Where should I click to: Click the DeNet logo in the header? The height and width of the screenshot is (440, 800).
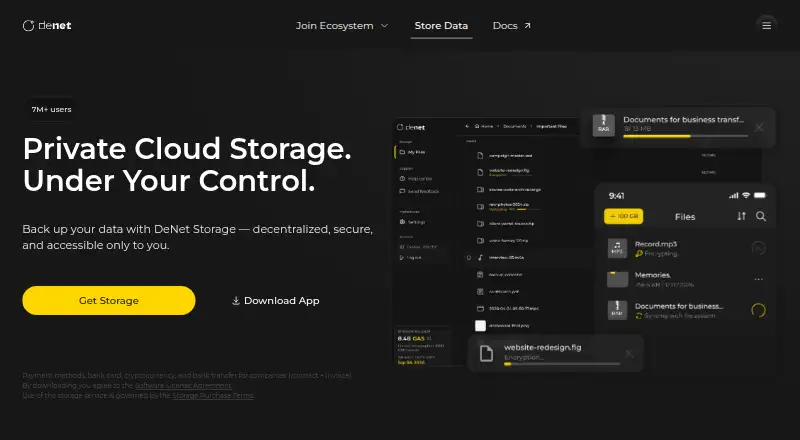tap(47, 26)
